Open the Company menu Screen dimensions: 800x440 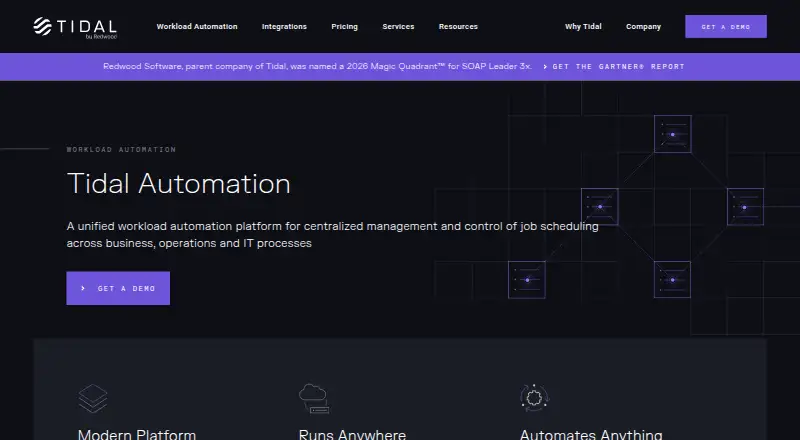[x=643, y=27]
